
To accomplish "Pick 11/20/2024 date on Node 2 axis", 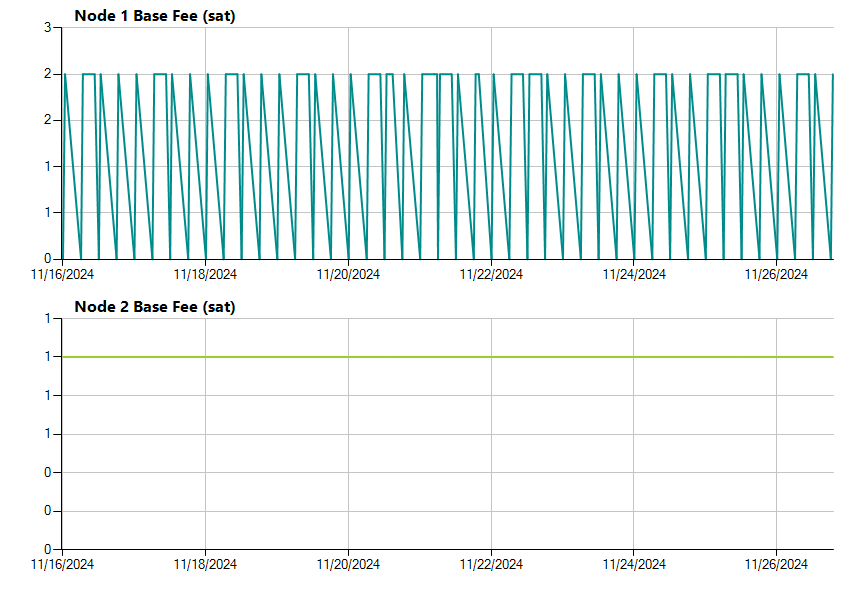I will (348, 564).
